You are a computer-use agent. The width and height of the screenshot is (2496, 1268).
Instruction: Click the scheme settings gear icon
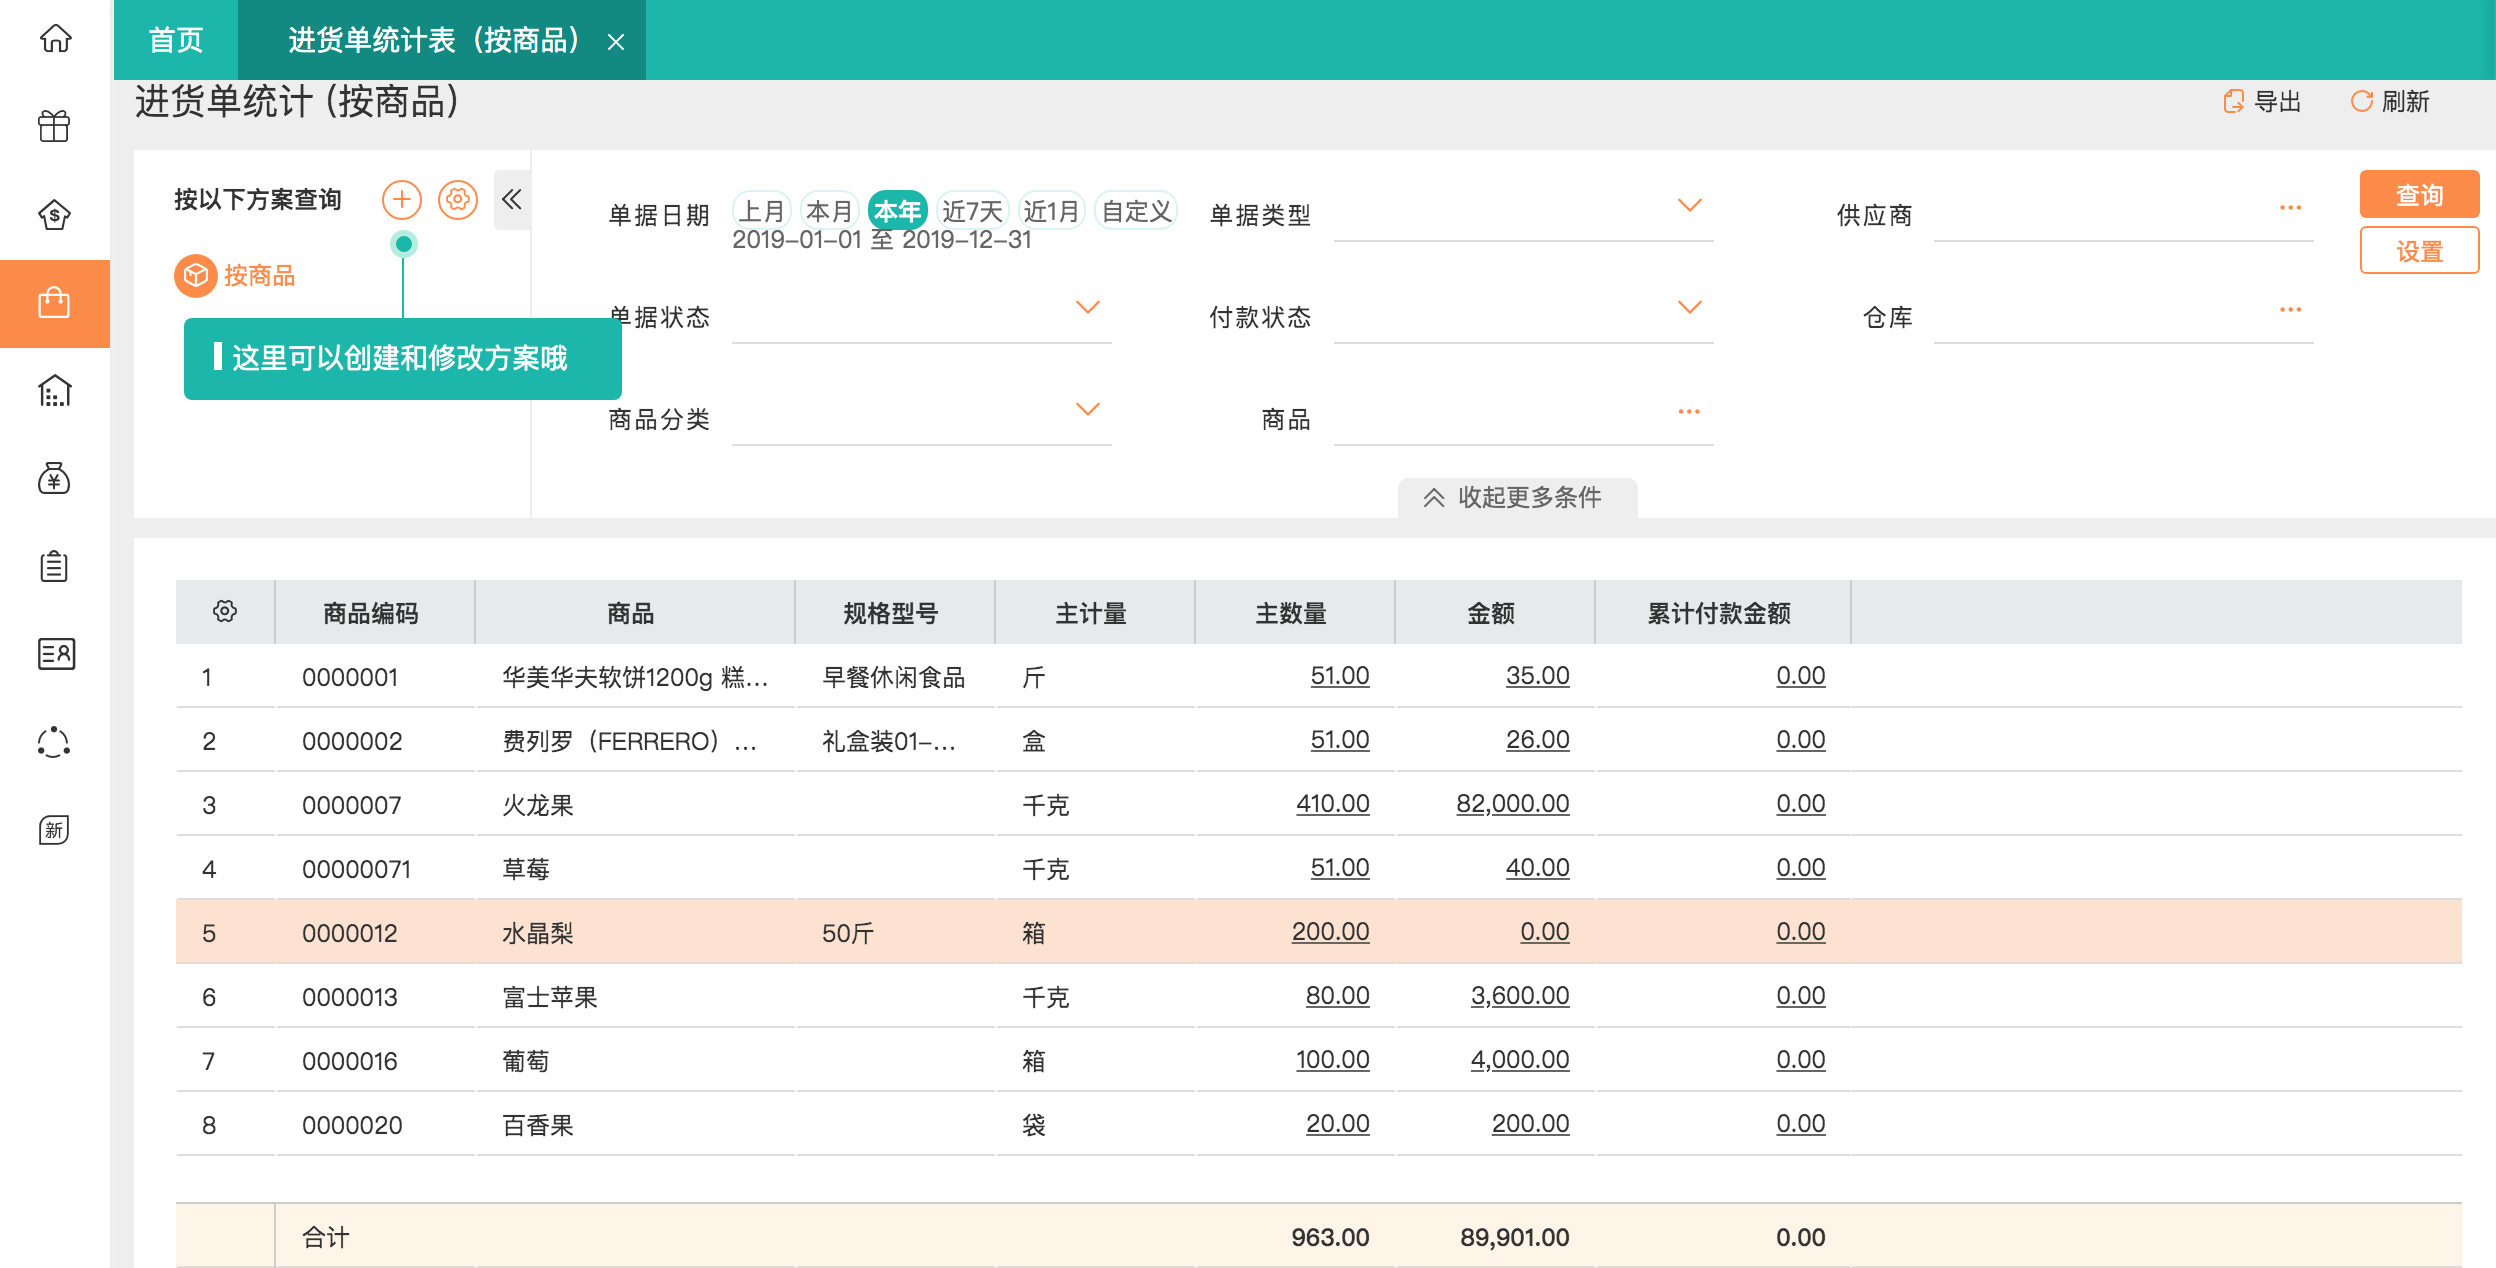click(457, 197)
